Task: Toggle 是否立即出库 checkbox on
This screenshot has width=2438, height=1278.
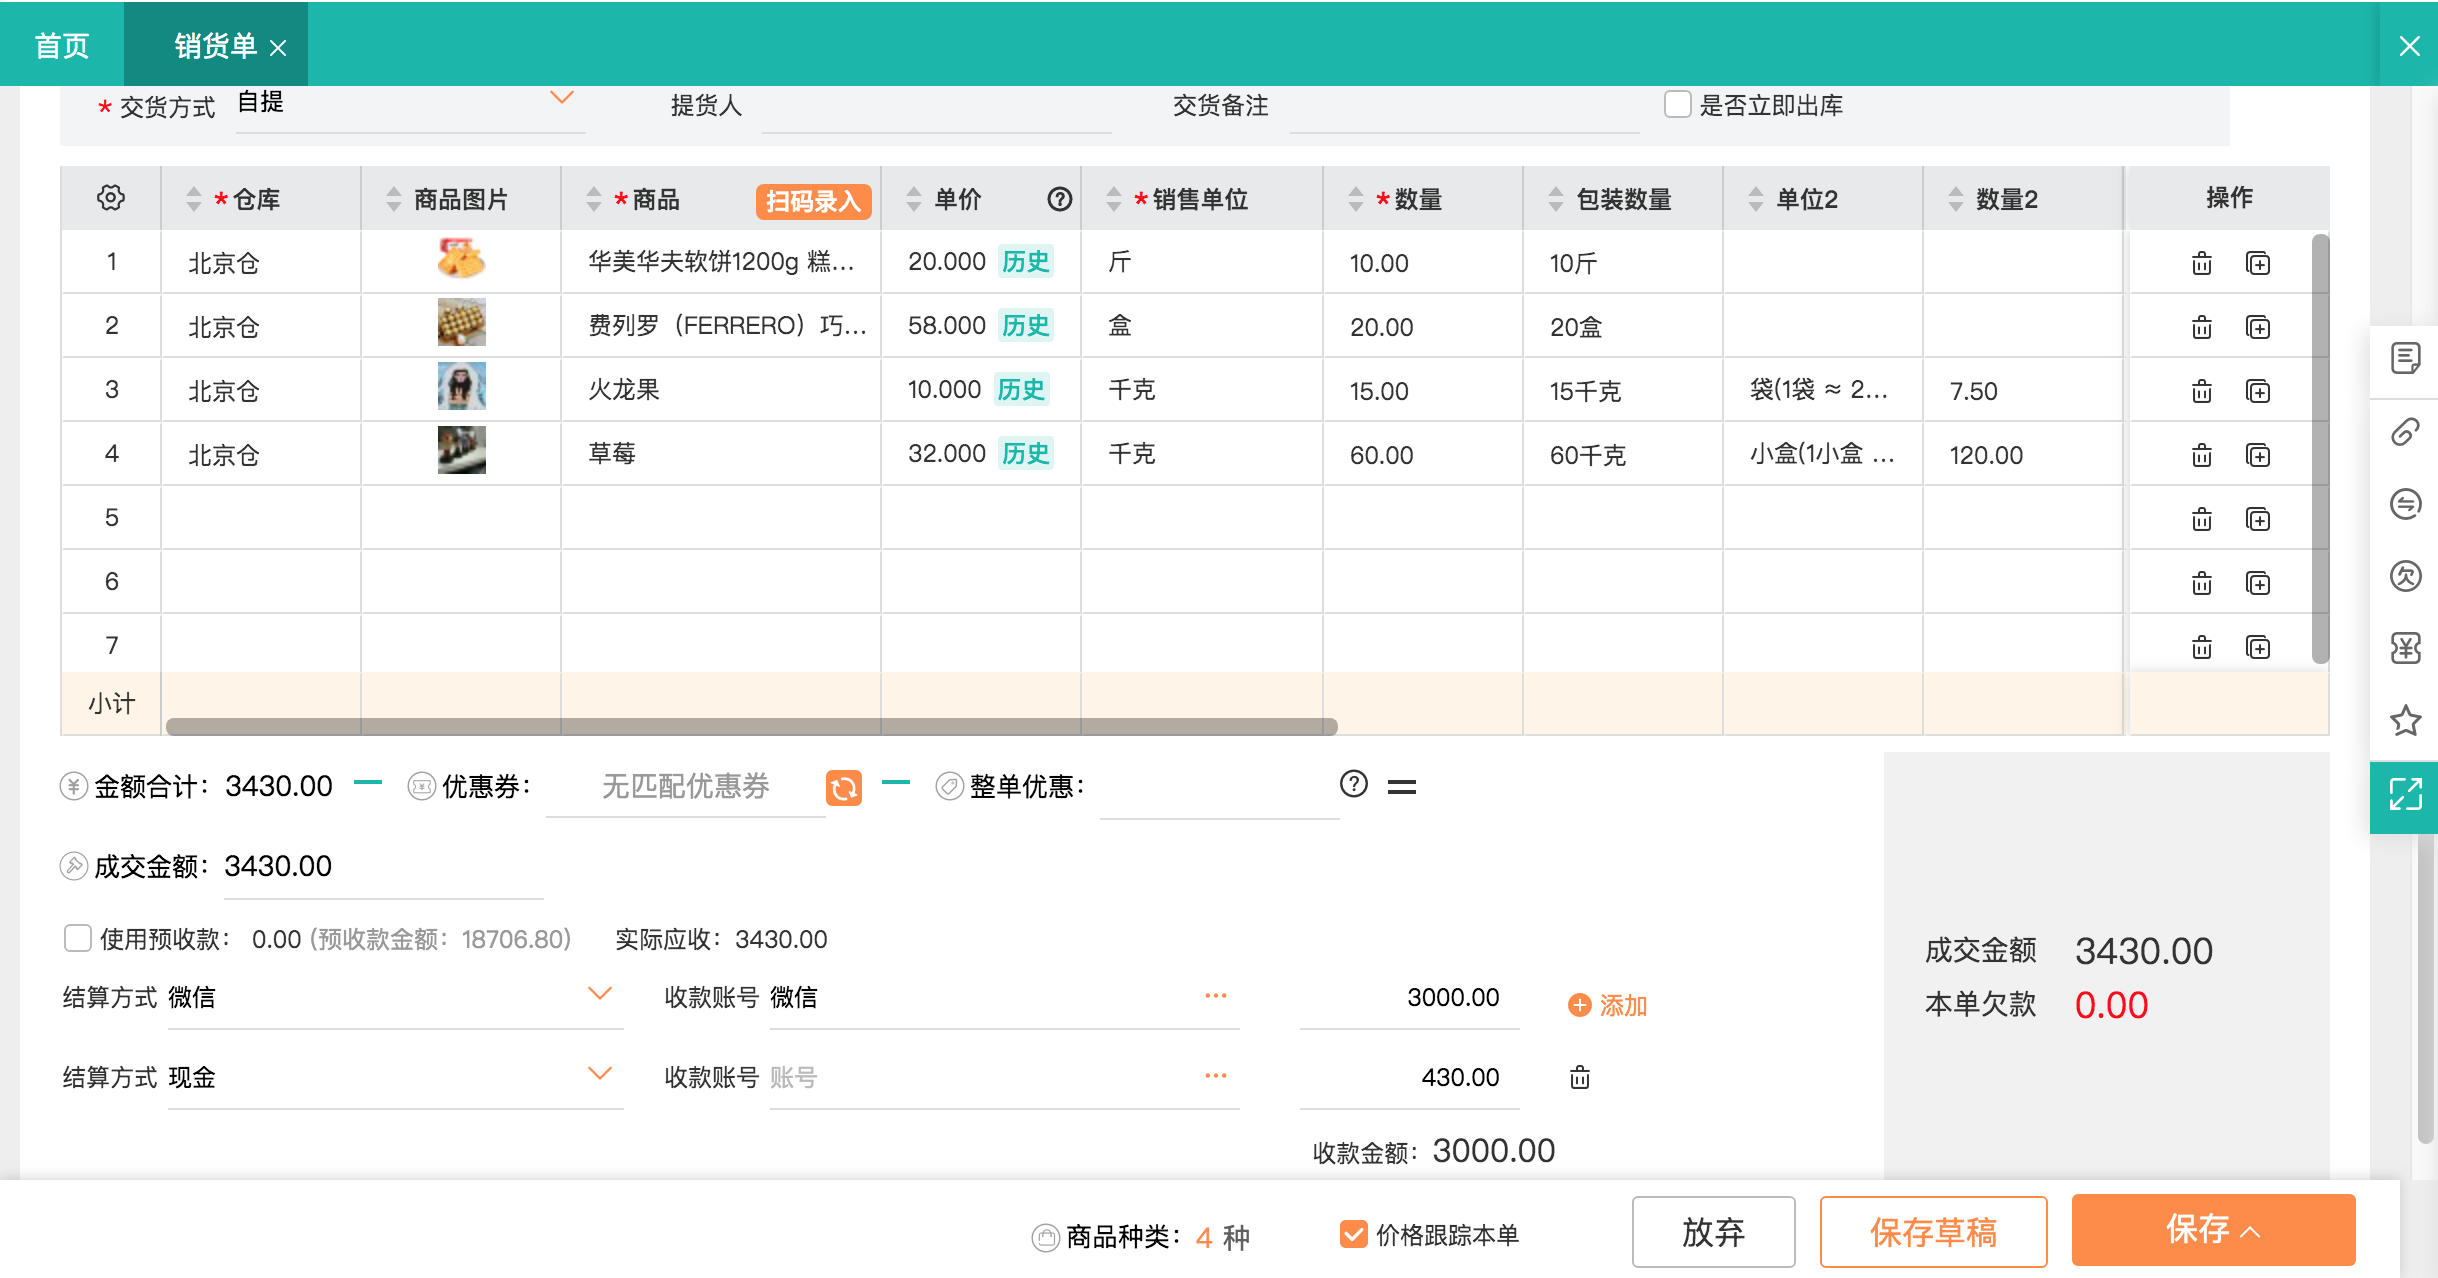Action: pyautogui.click(x=1675, y=103)
